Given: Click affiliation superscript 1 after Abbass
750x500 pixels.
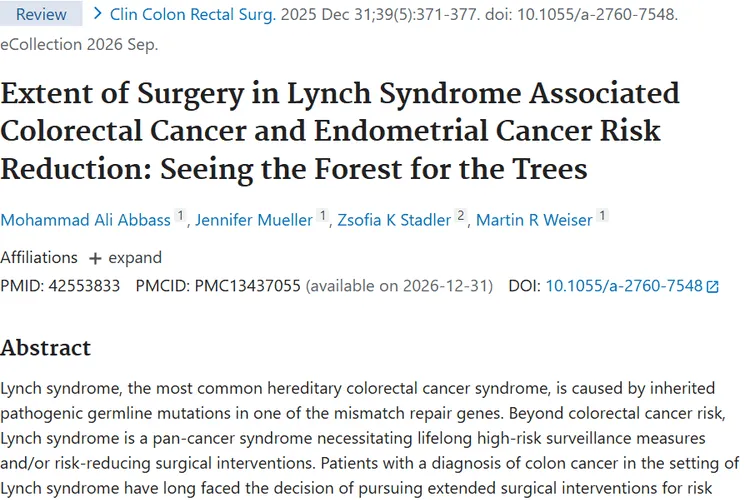Looking at the screenshot, I should [x=180, y=216].
